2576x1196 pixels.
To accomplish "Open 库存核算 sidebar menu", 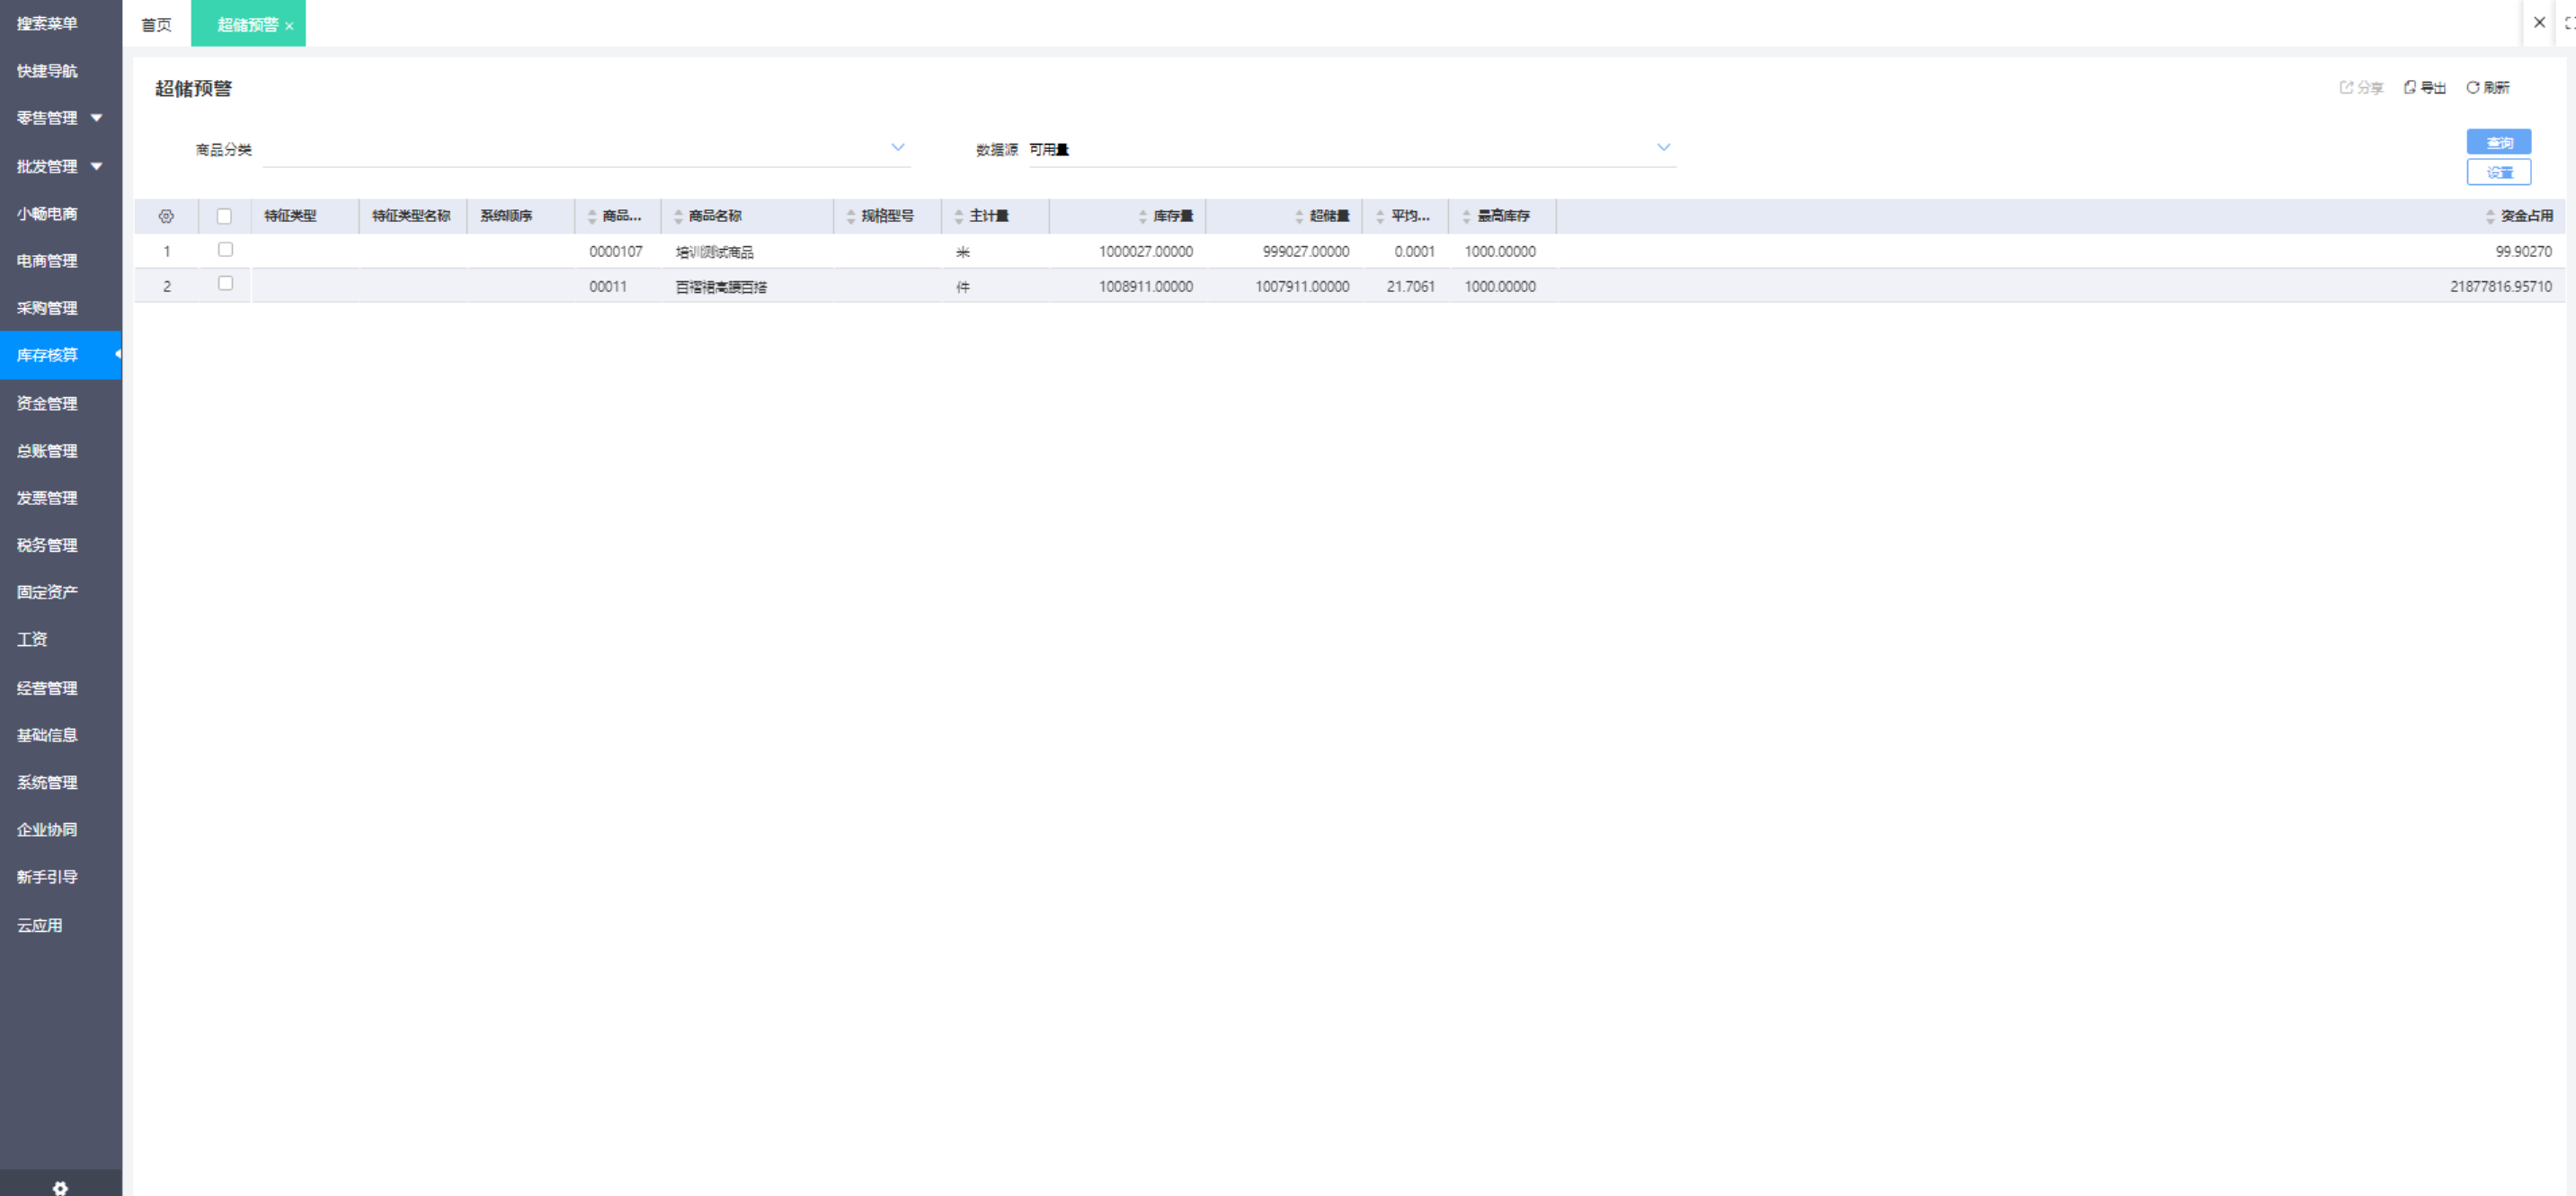I will coord(62,355).
